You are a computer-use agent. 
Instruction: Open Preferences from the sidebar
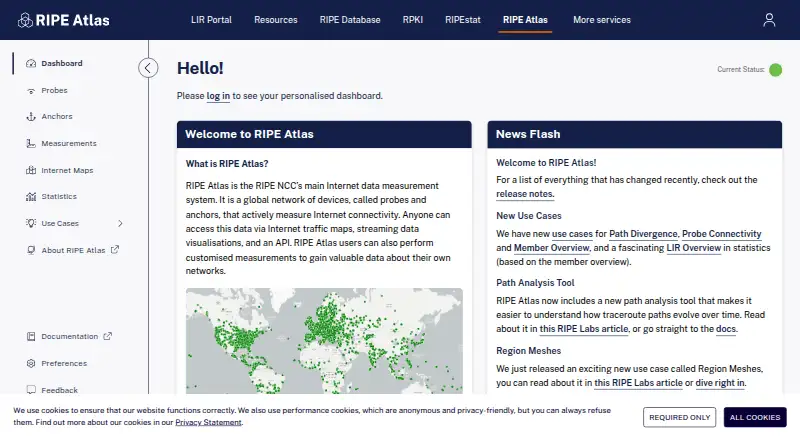tap(64, 363)
